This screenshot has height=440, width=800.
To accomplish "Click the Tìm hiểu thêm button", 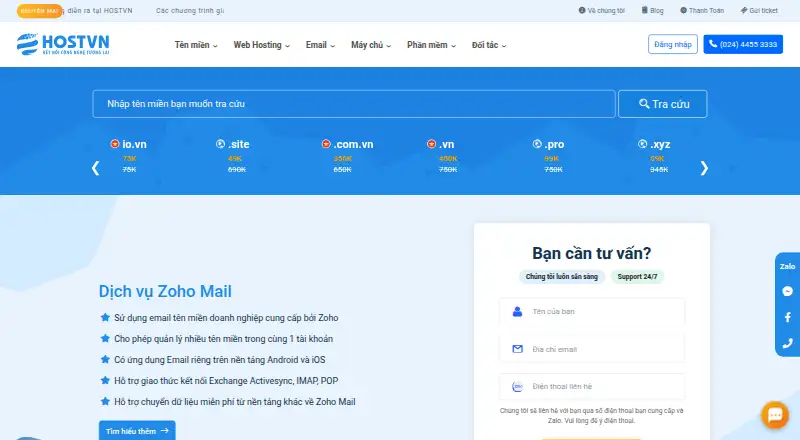I will [137, 431].
